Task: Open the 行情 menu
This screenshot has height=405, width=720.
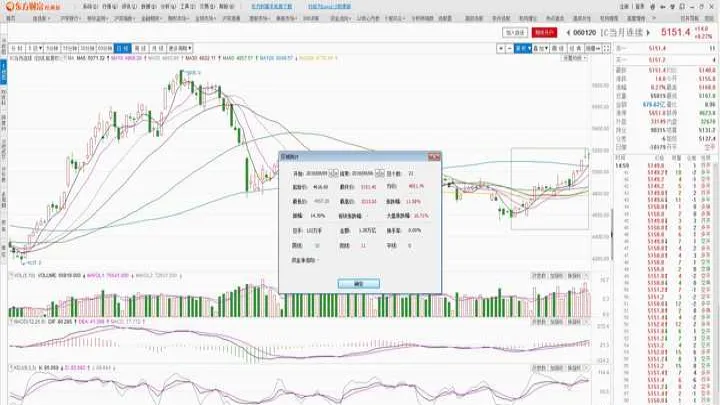Action: [108, 6]
